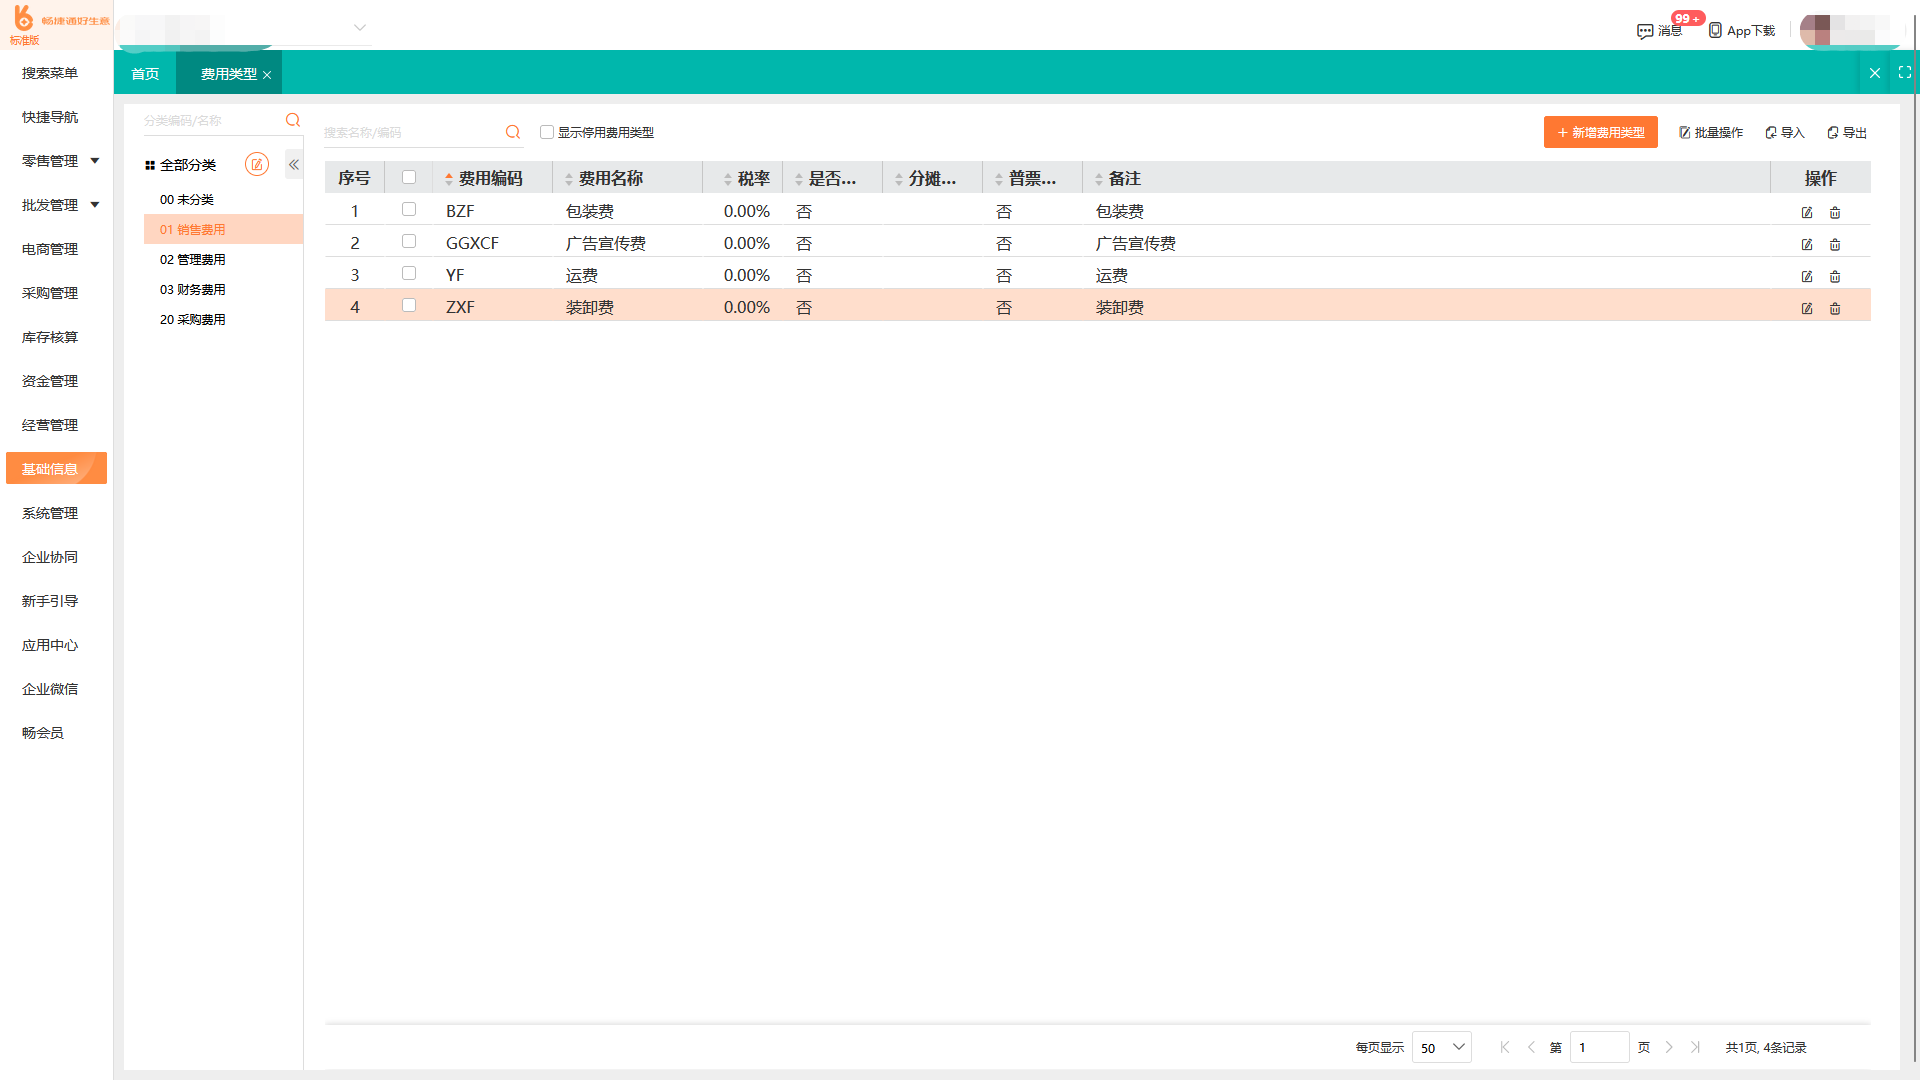Click the import icon button
This screenshot has height=1080, width=1920.
click(x=1785, y=131)
